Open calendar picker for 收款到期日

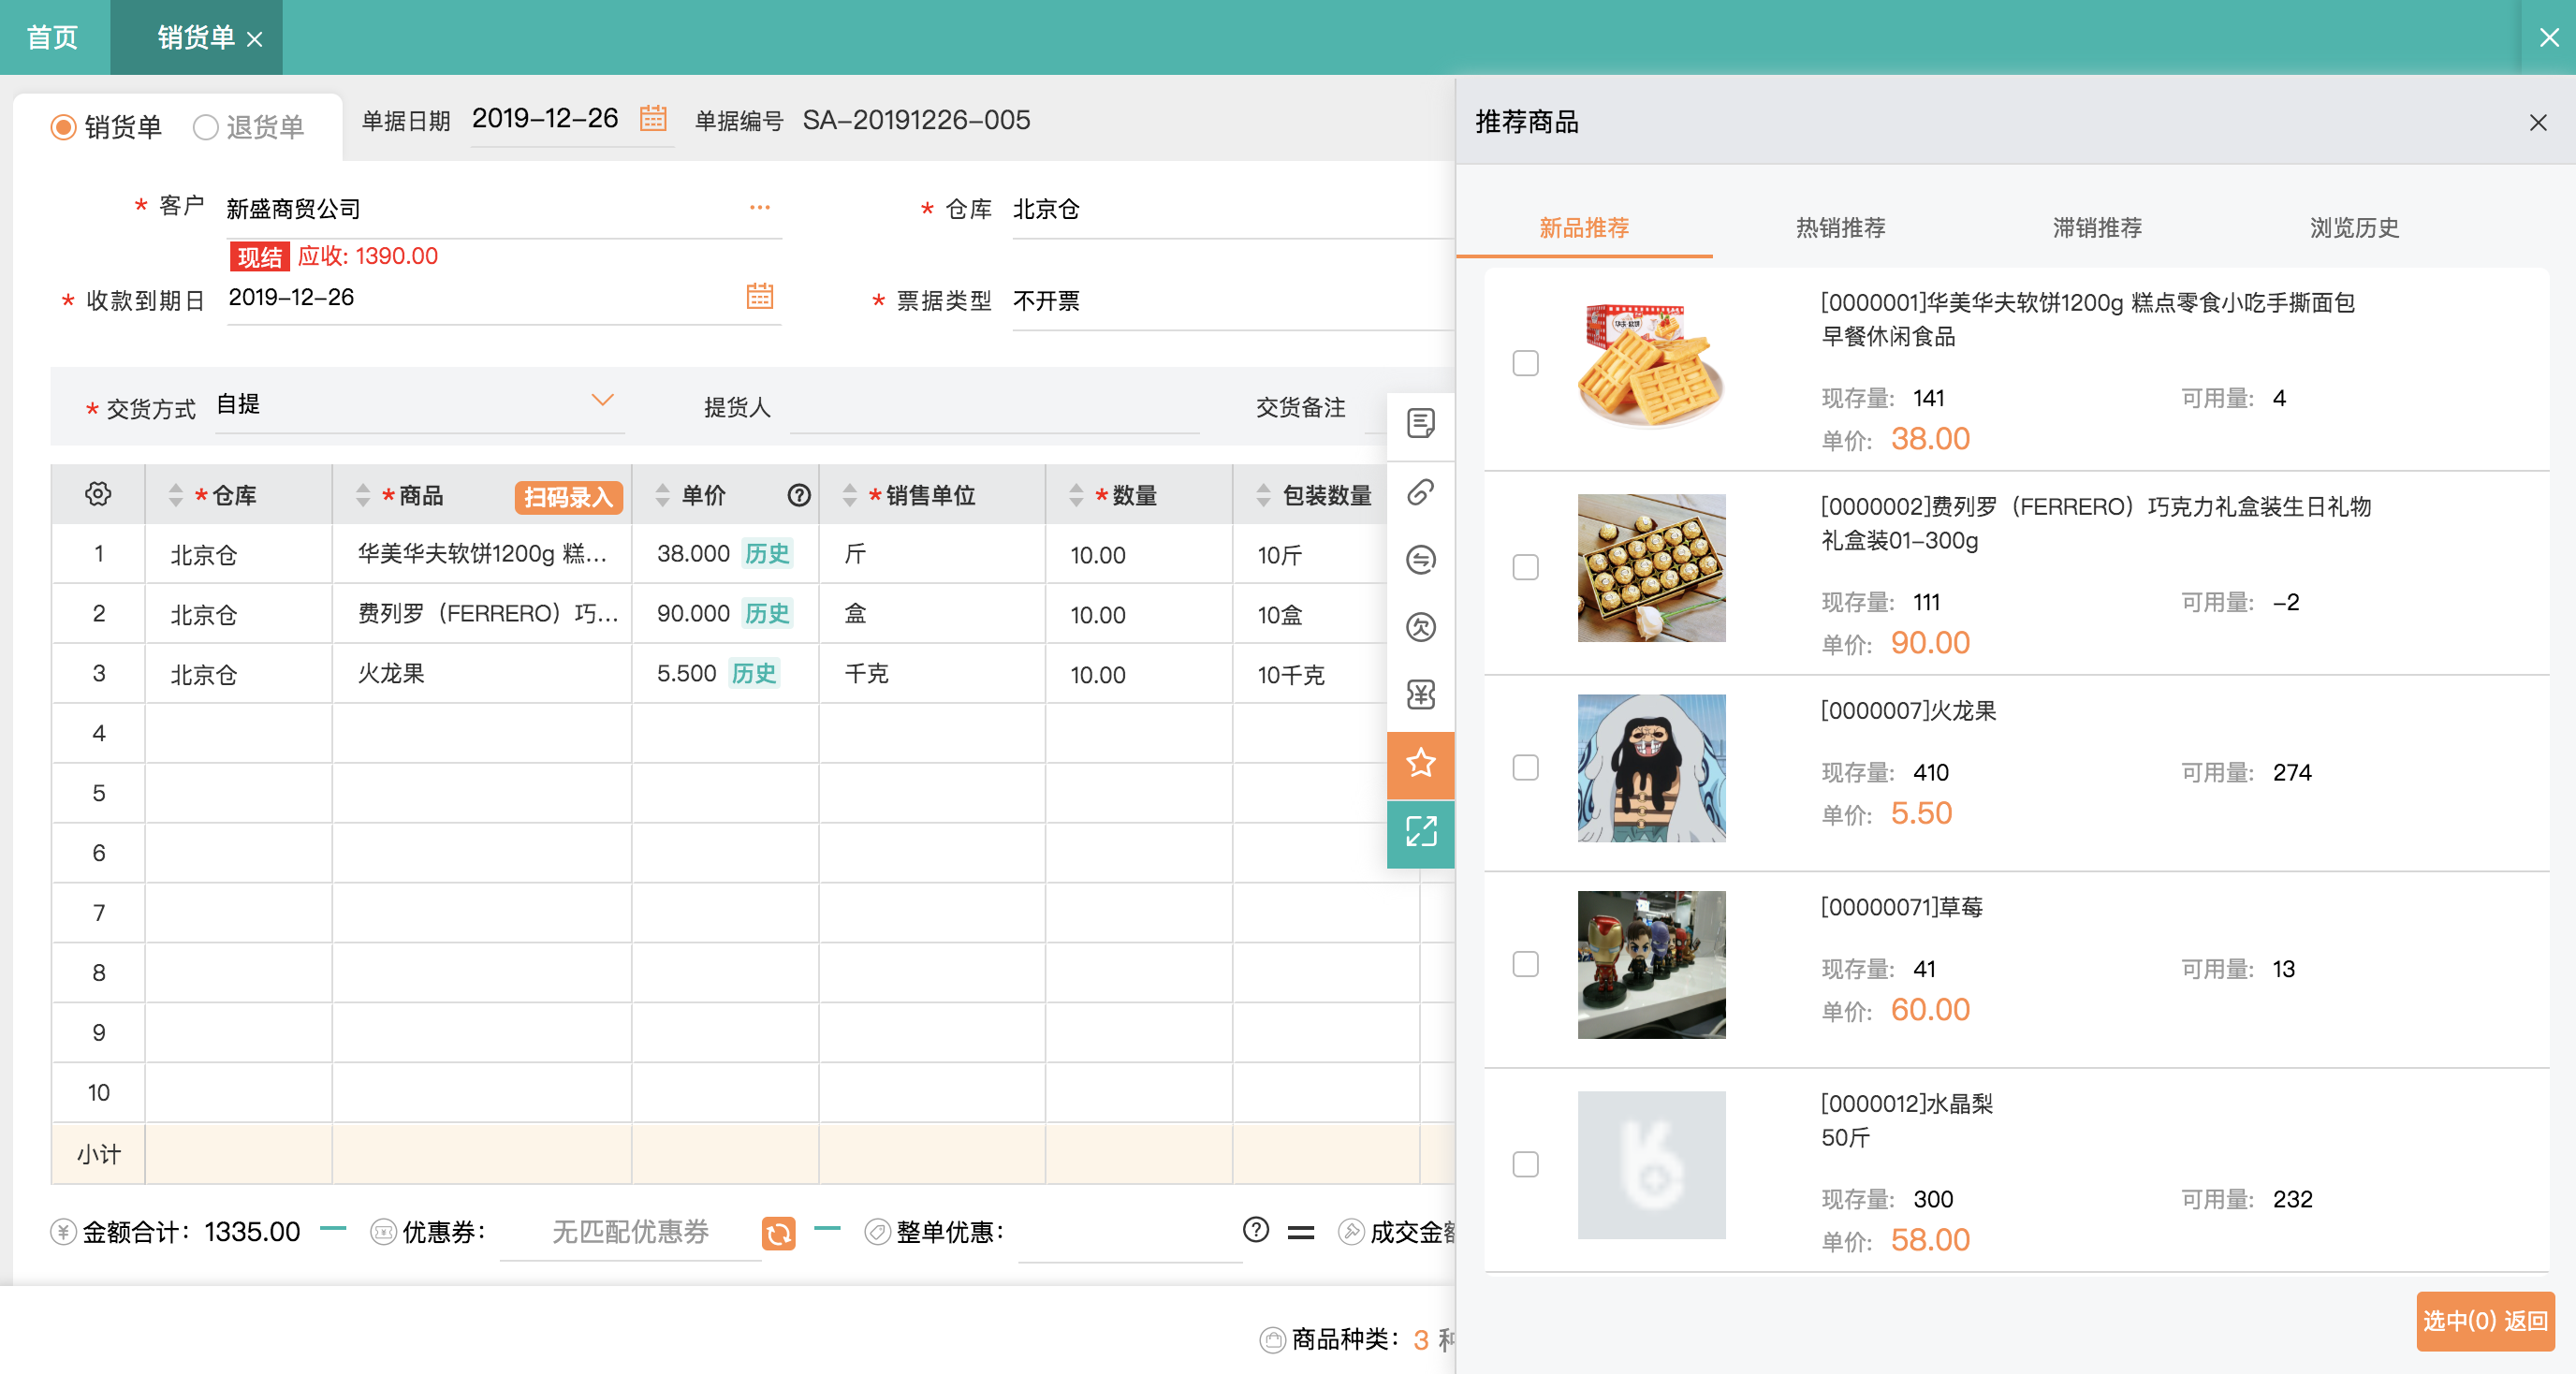click(x=760, y=298)
